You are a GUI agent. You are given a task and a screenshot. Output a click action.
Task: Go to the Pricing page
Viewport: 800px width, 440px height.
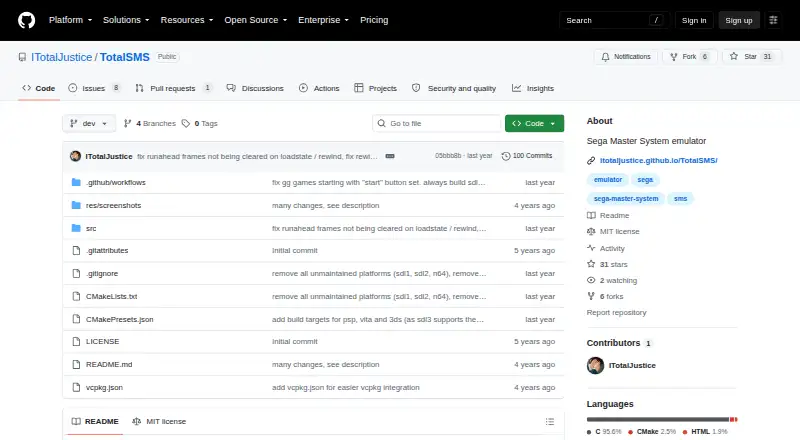pyautogui.click(x=374, y=20)
